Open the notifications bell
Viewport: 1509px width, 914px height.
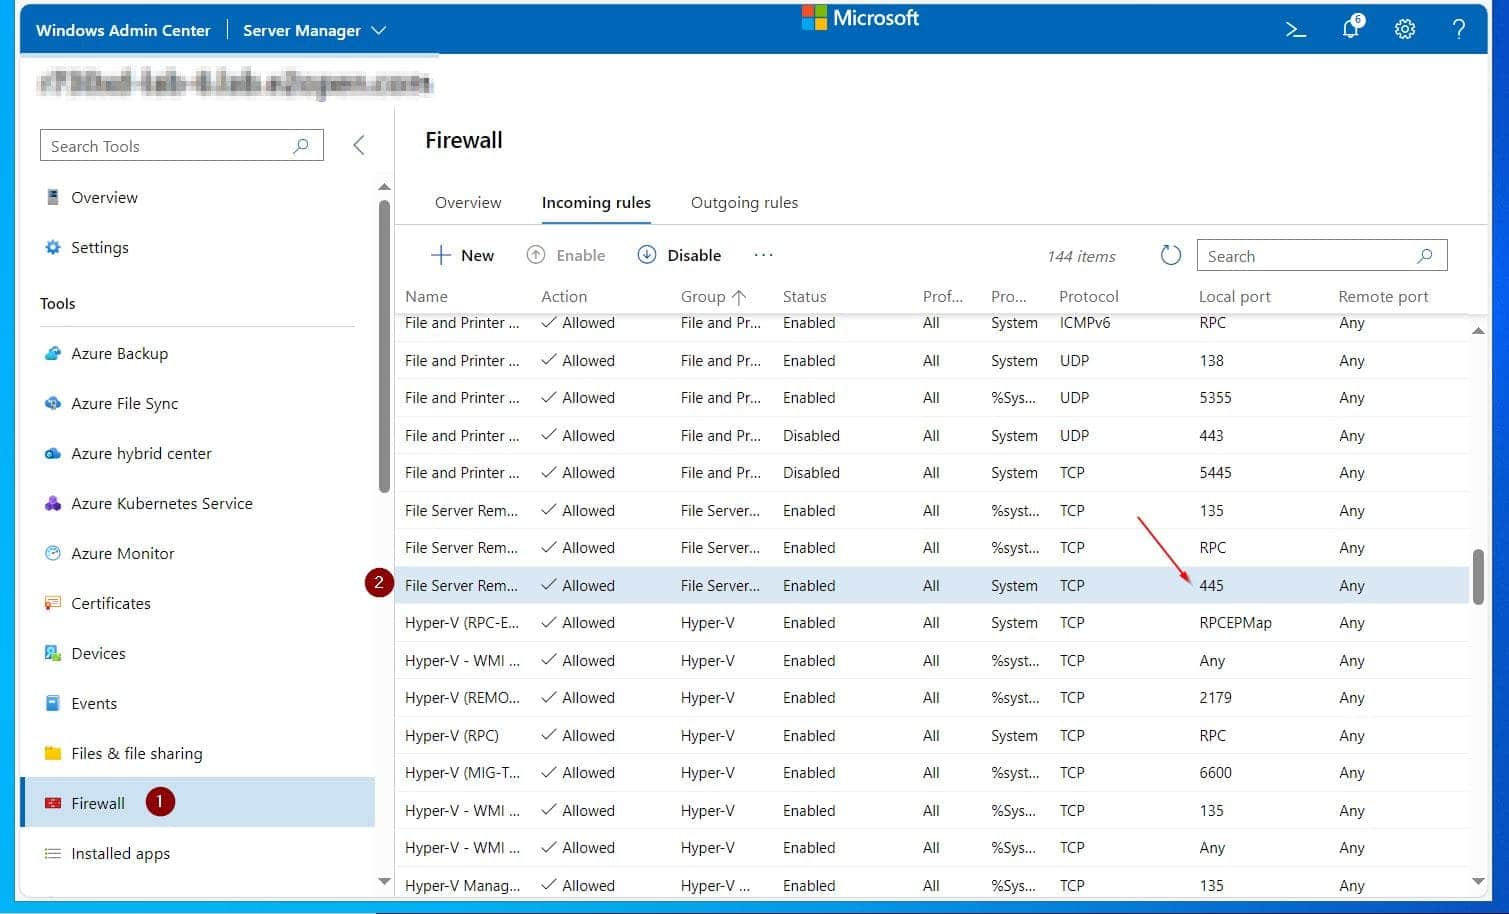[x=1350, y=30]
